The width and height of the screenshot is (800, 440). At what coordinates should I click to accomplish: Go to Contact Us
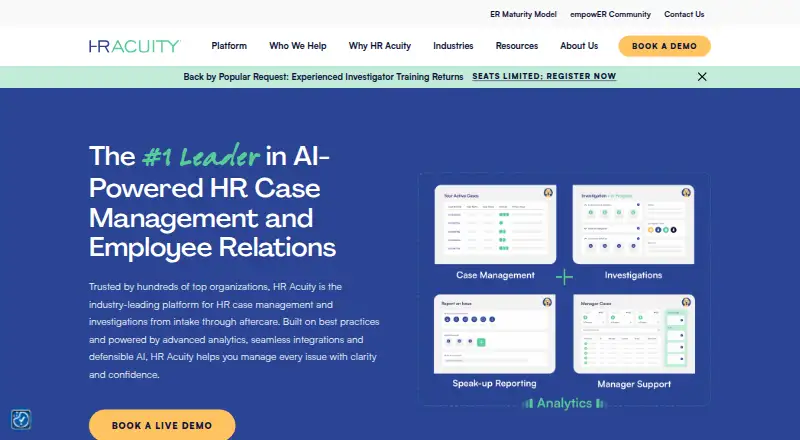(x=684, y=14)
